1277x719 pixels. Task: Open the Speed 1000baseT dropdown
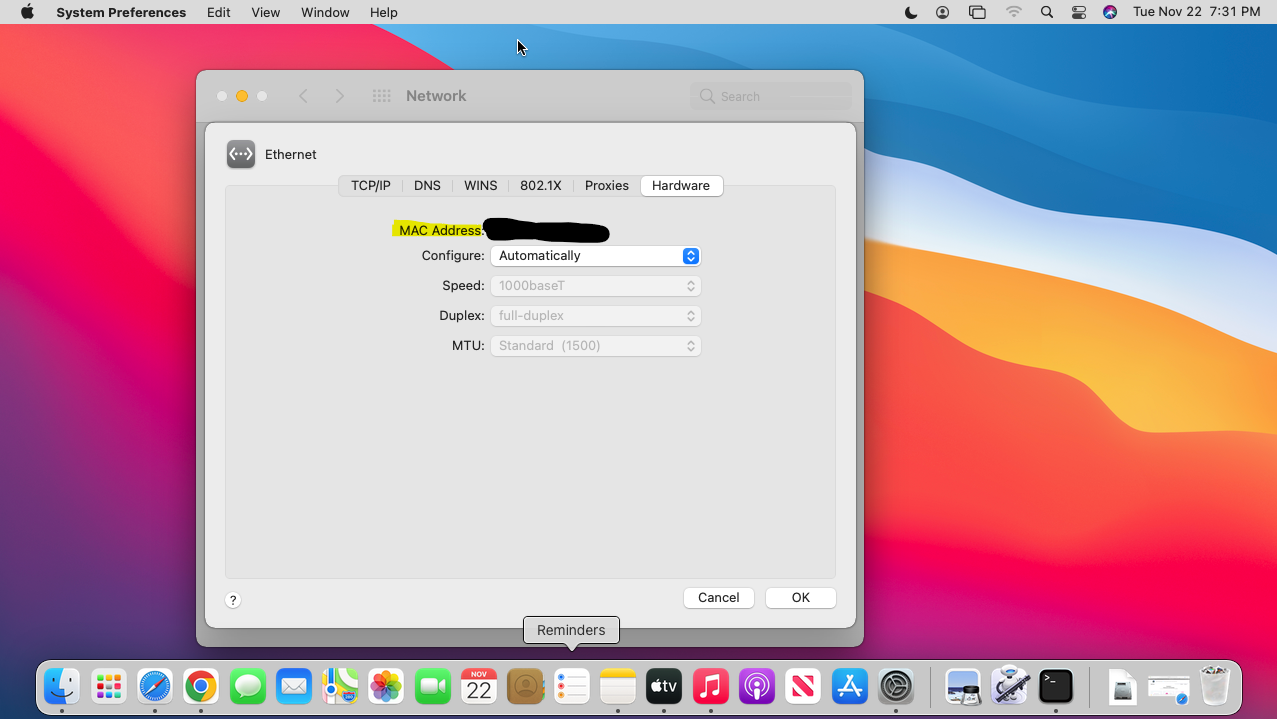tap(595, 286)
